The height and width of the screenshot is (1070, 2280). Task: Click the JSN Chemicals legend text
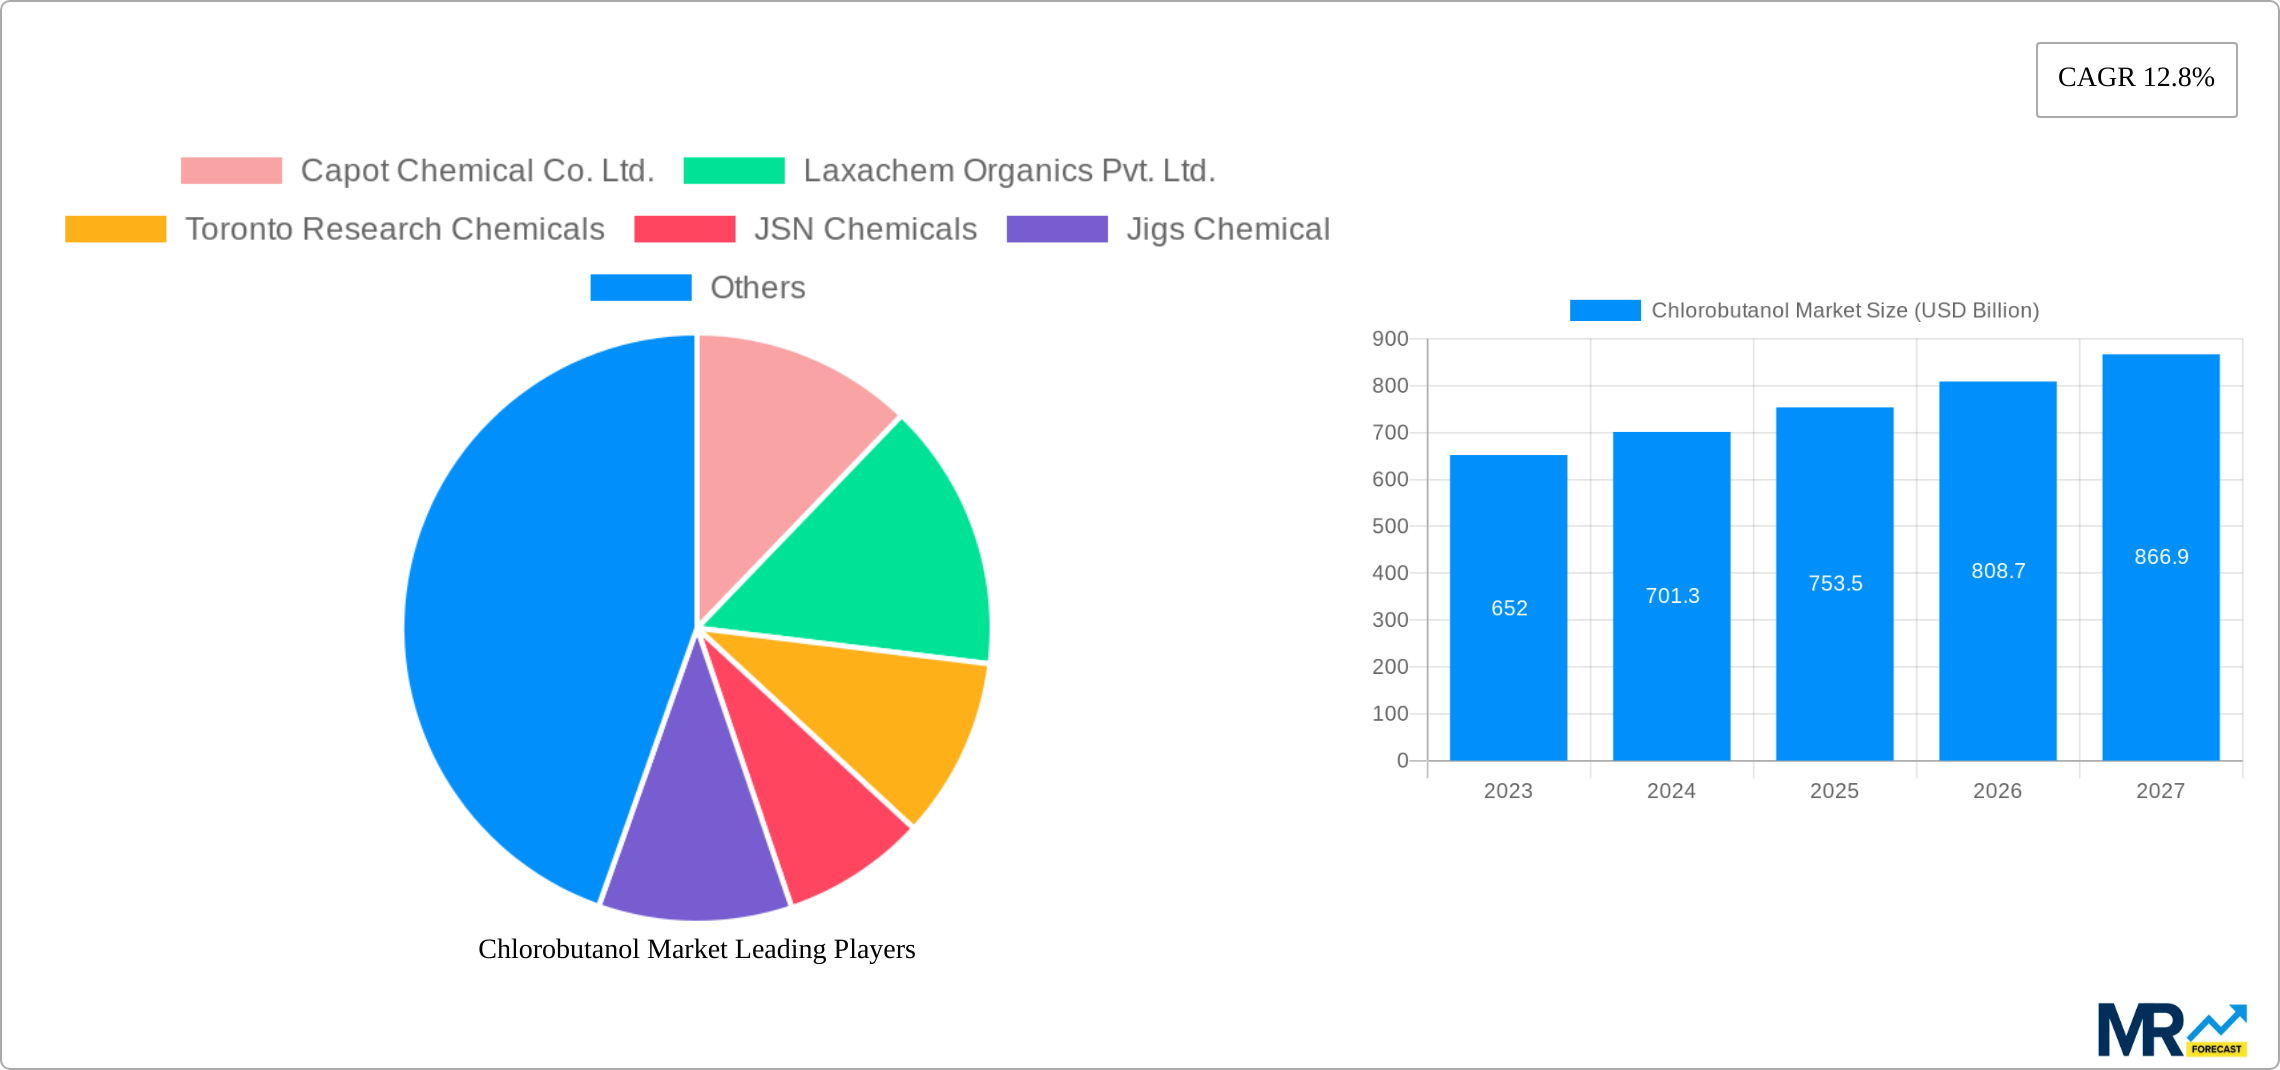click(866, 228)
